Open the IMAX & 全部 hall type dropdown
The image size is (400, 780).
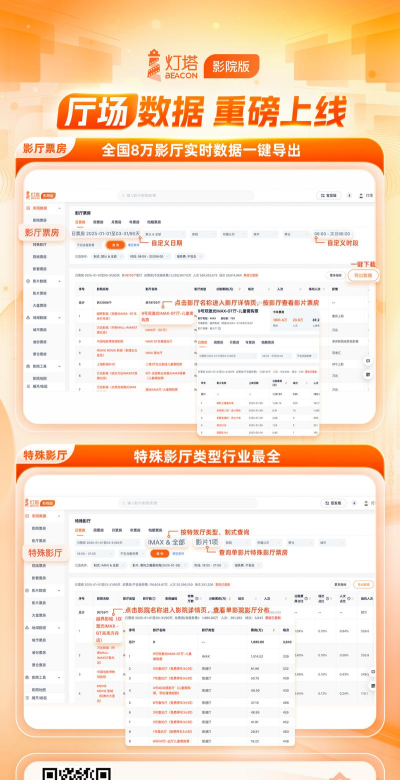166,542
